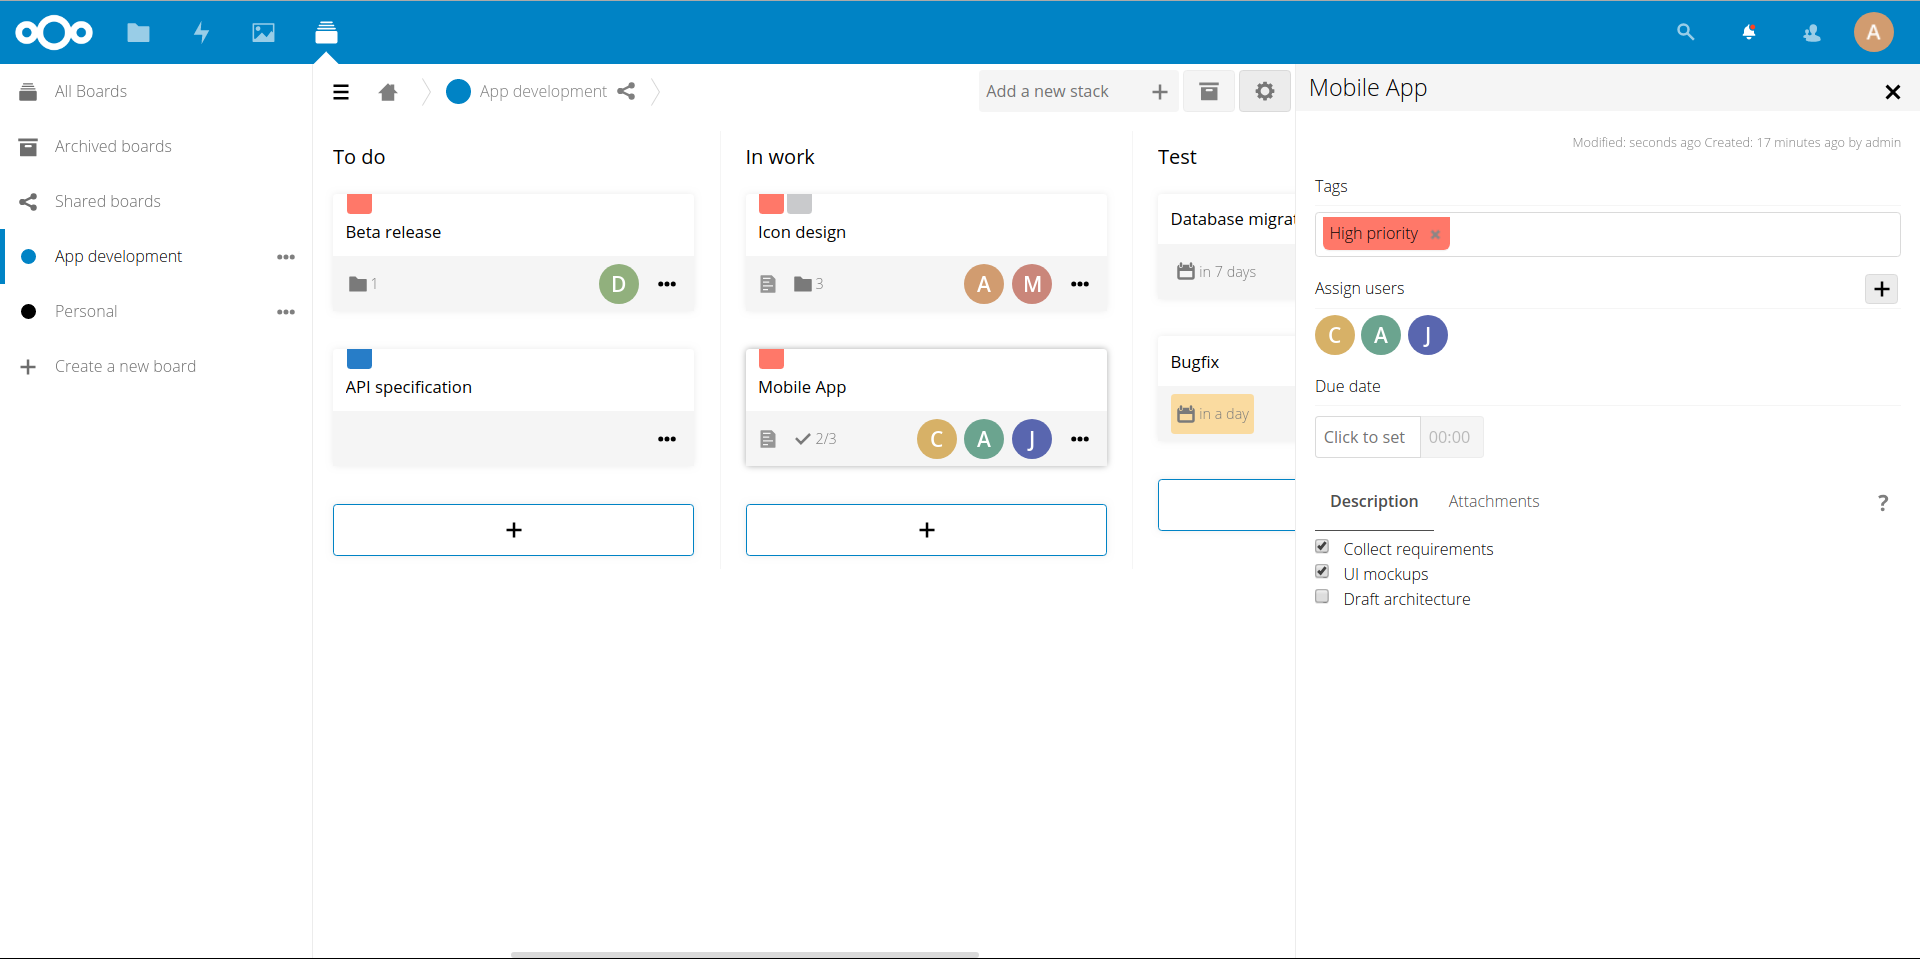Open board settings with the gear icon
Image resolution: width=1920 pixels, height=959 pixels.
pos(1264,90)
